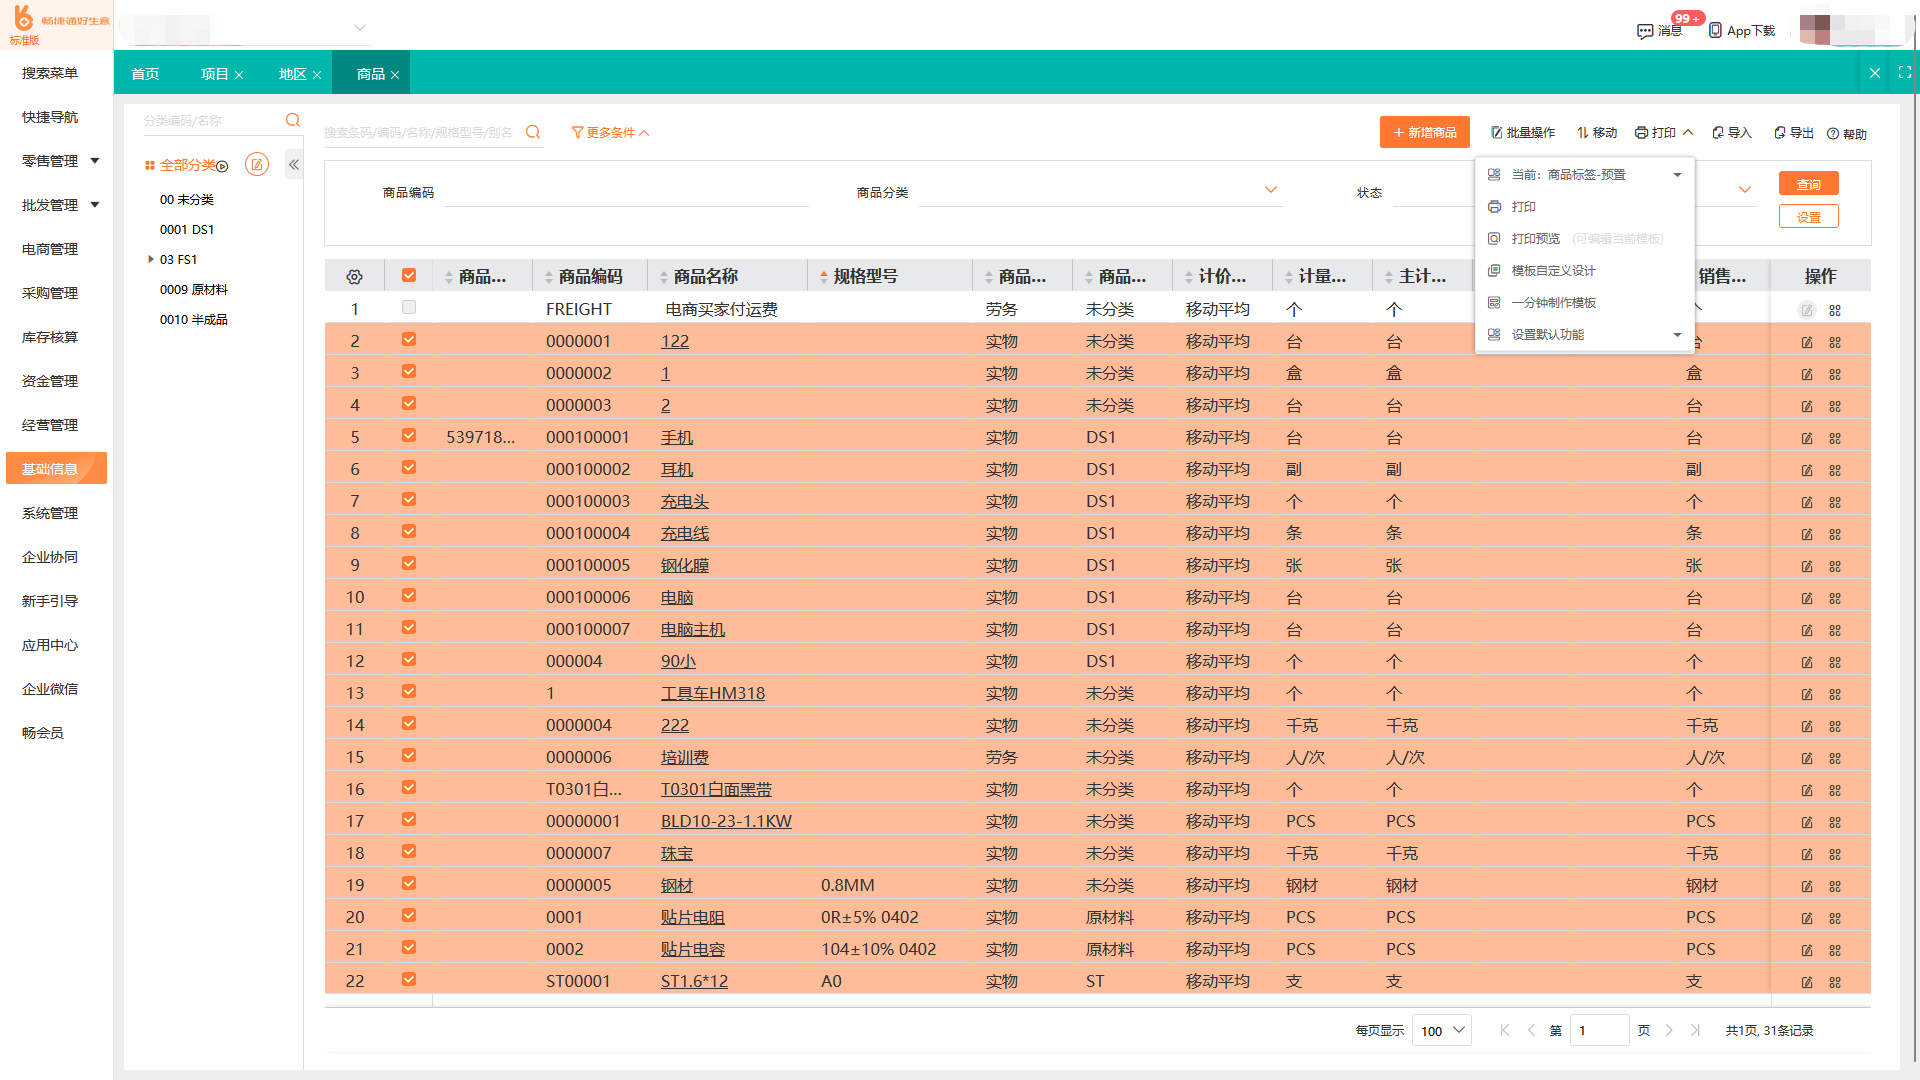Expand 更多条件 filter options

[x=613, y=132]
